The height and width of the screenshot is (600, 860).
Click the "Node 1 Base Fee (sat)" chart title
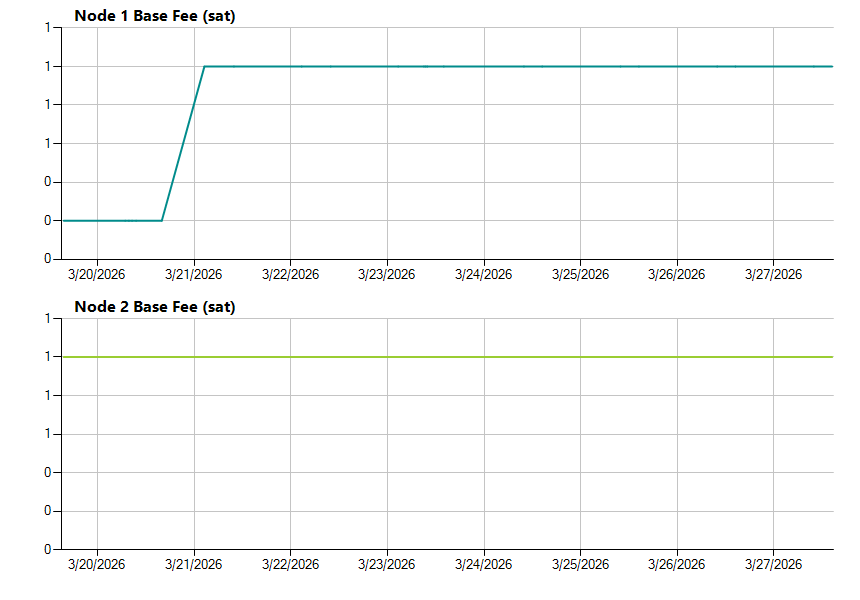pyautogui.click(x=155, y=16)
